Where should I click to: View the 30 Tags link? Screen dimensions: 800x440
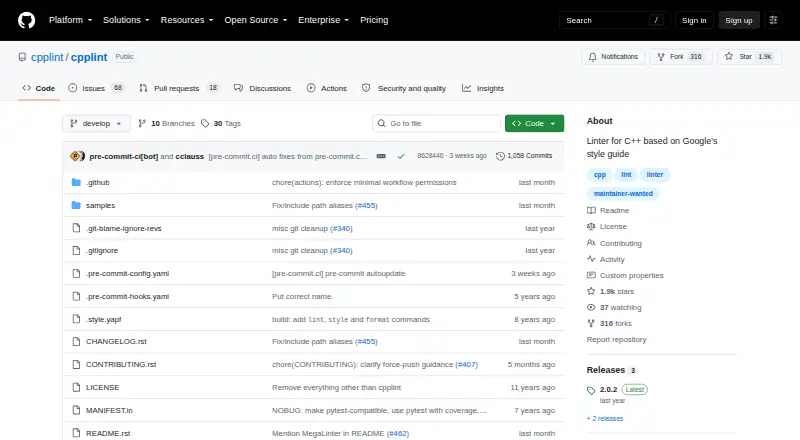(x=220, y=124)
